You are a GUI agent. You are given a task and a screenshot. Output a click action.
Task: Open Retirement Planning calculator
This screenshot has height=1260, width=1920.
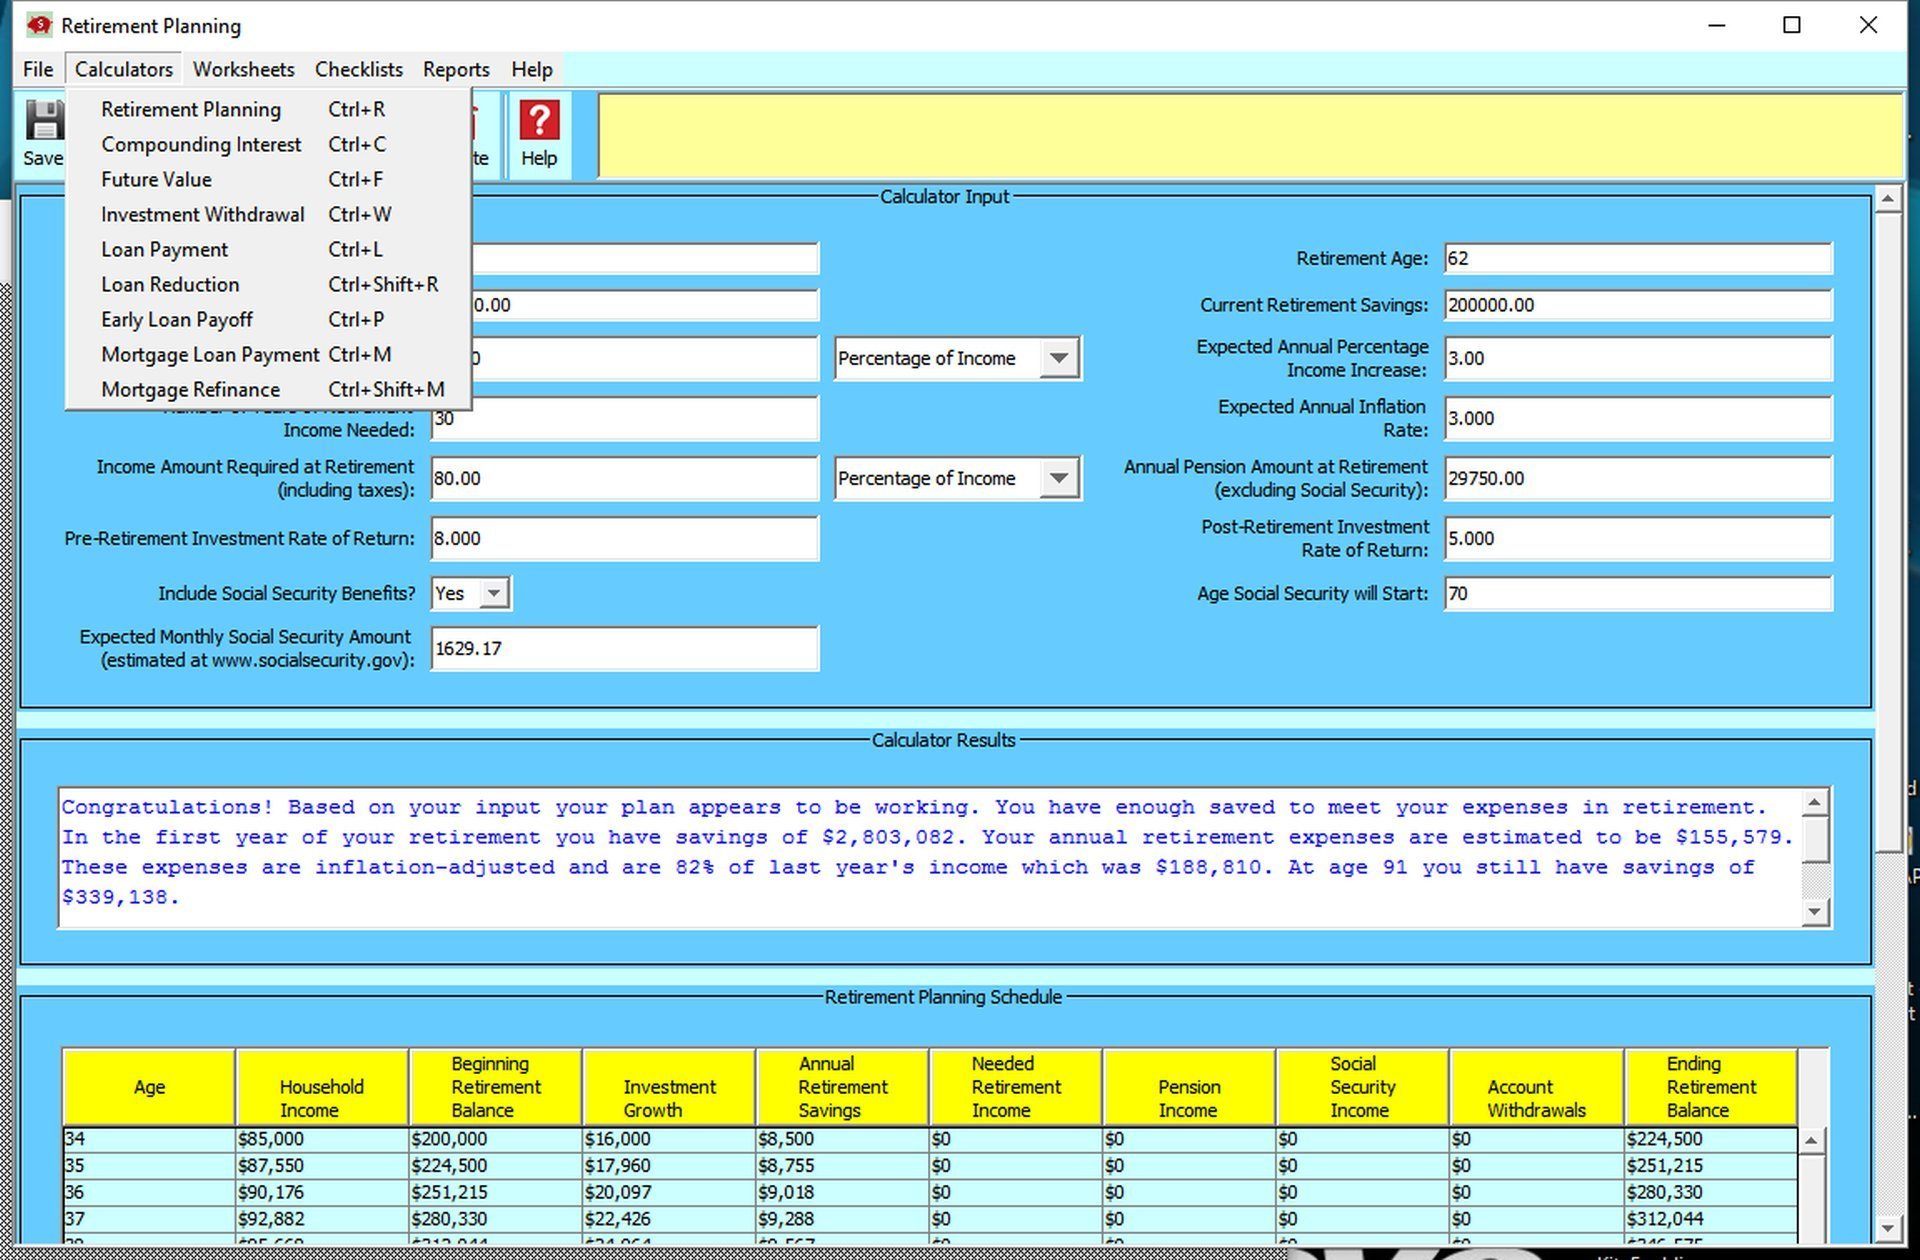[191, 108]
